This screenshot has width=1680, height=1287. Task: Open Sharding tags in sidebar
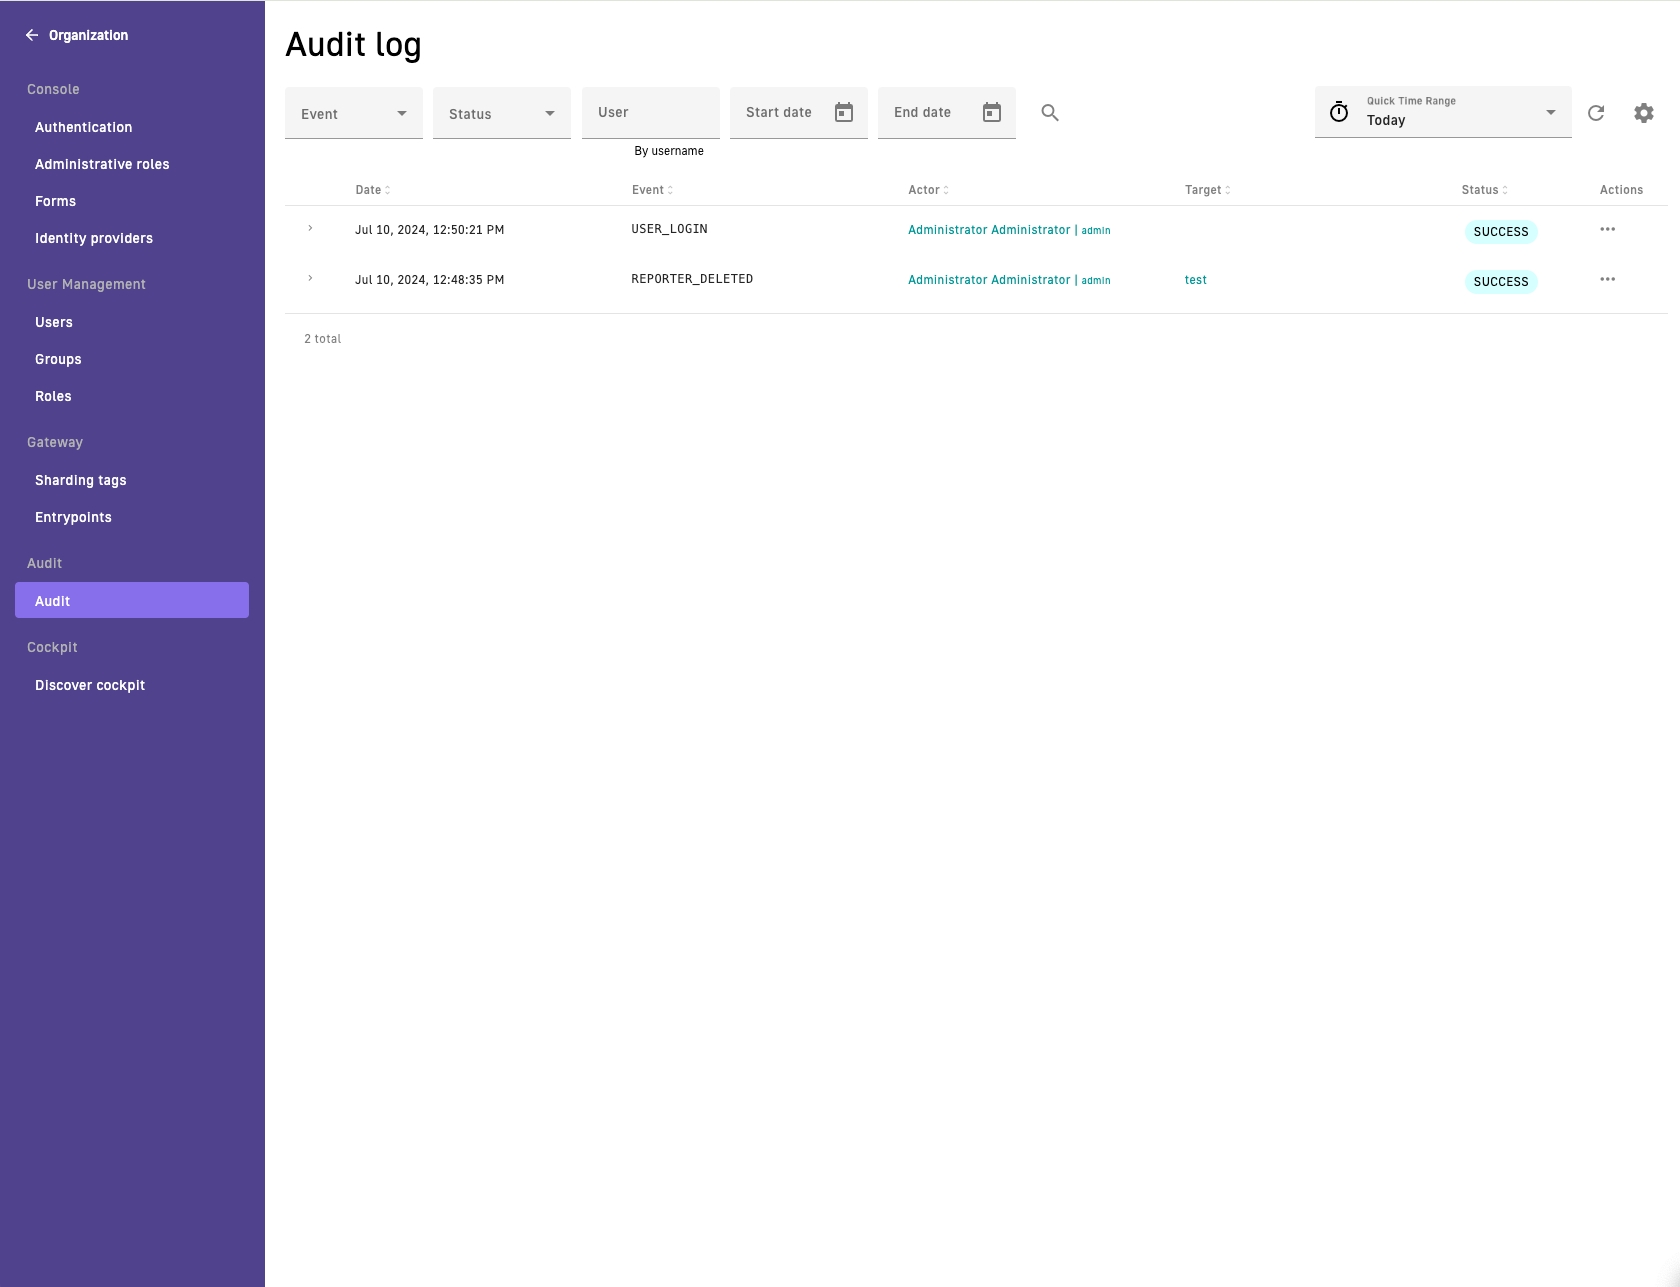pos(81,480)
